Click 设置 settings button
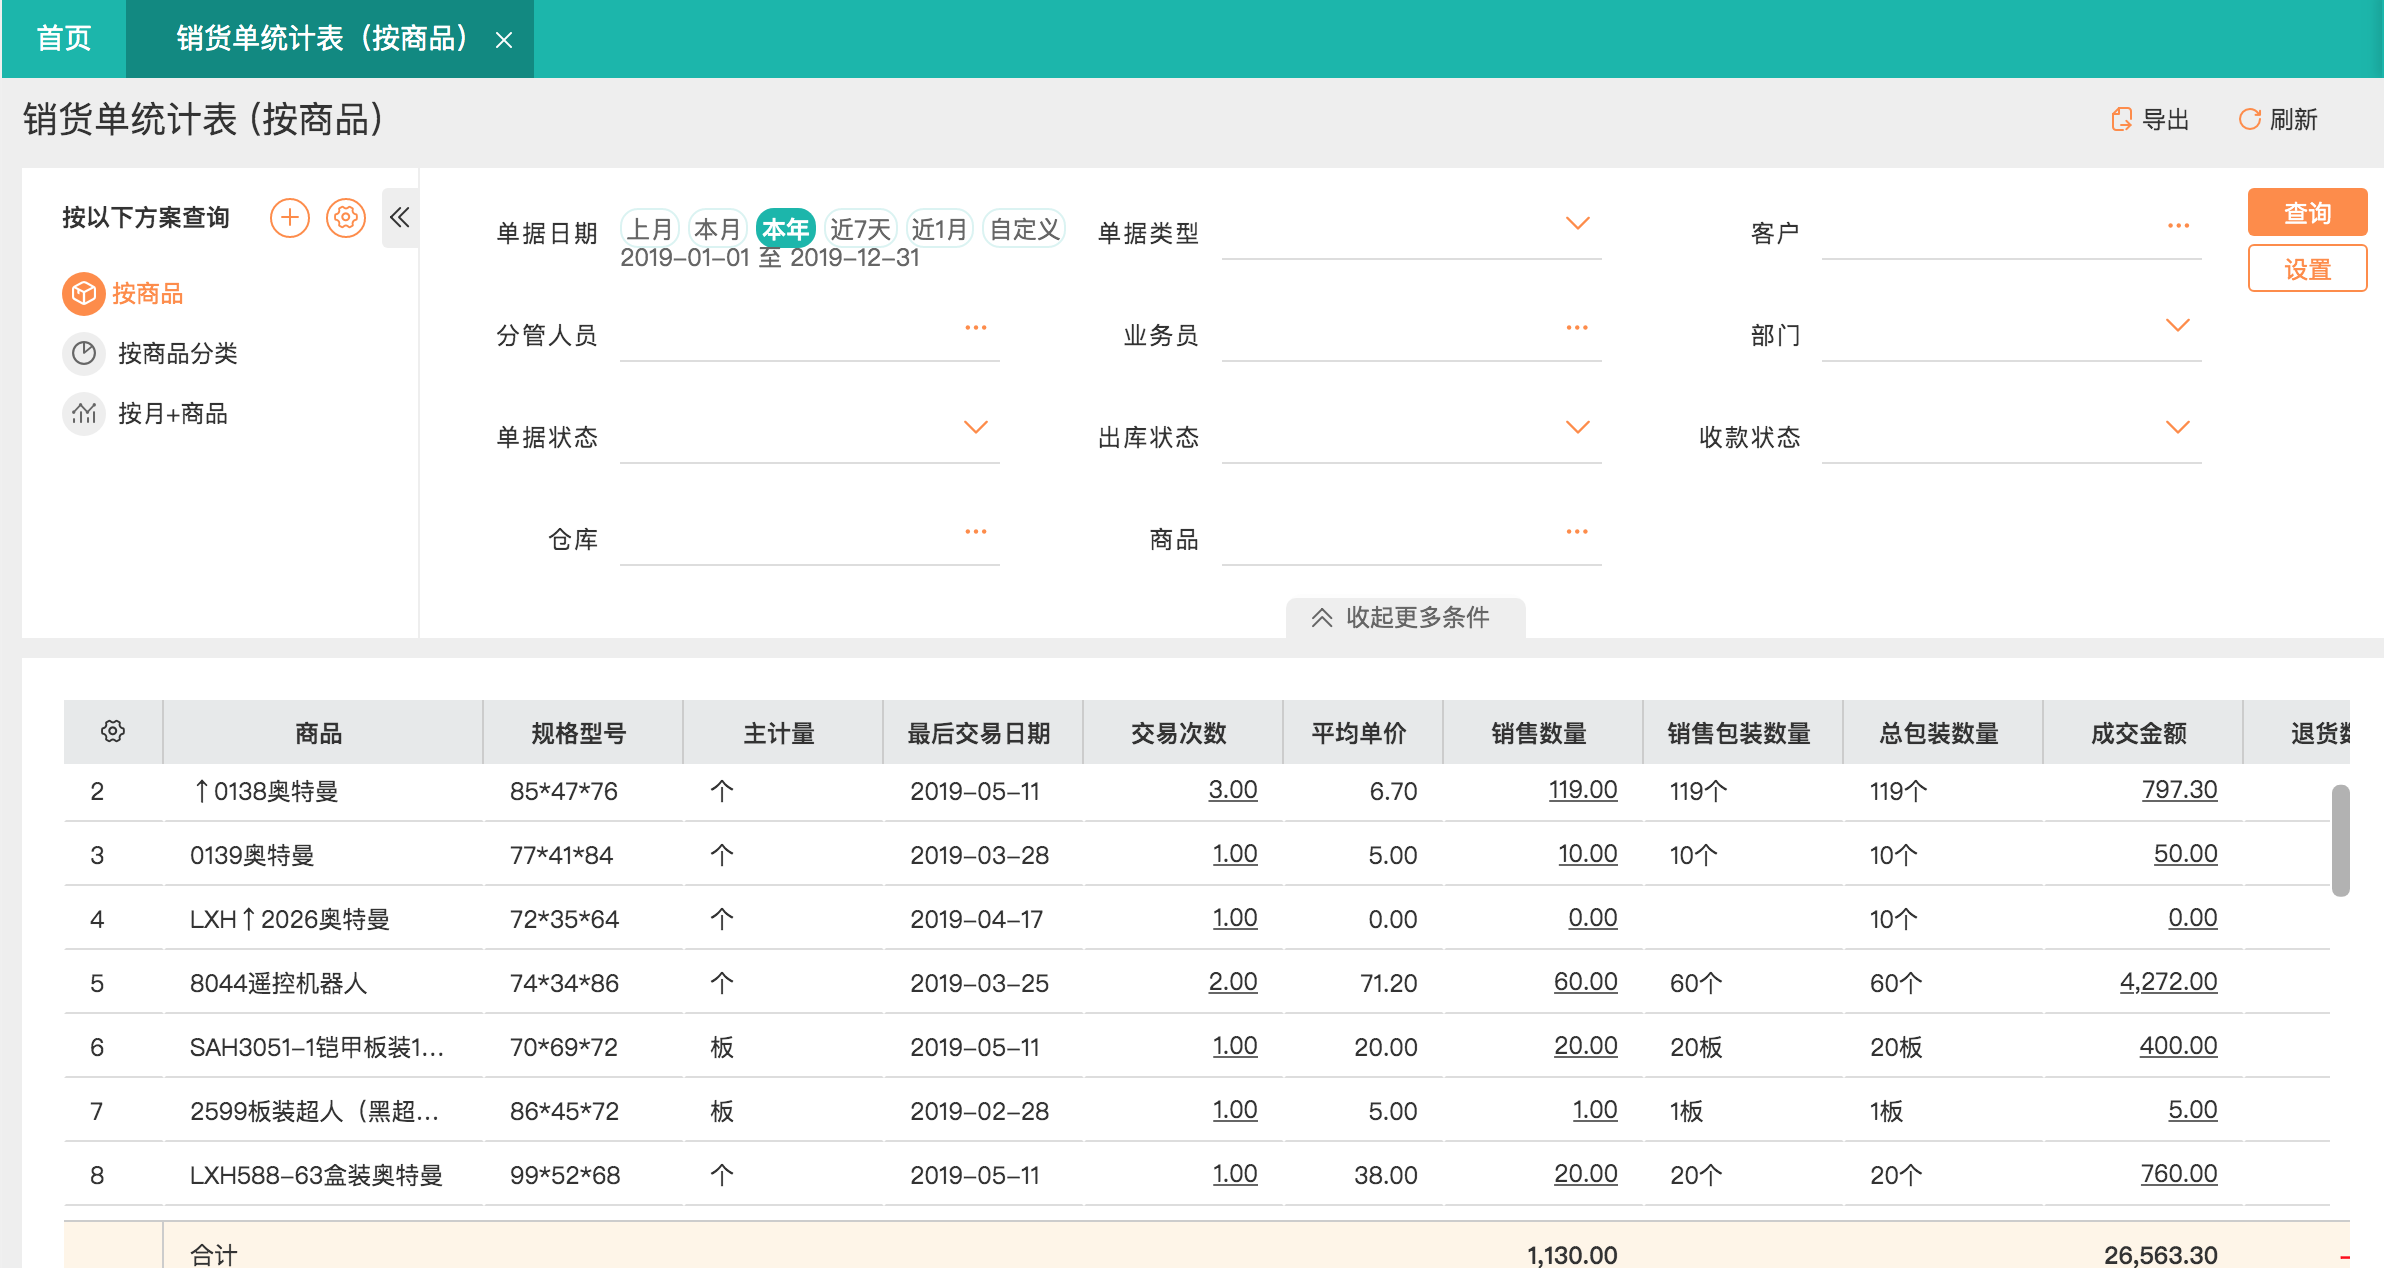Image resolution: width=2384 pixels, height=1268 pixels. click(x=2304, y=268)
